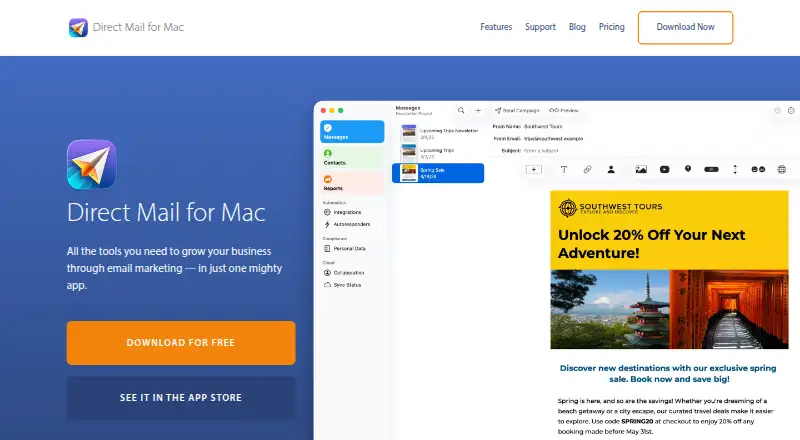The image size is (800, 440).
Task: Click the large paper plane app icon
Action: point(92,164)
